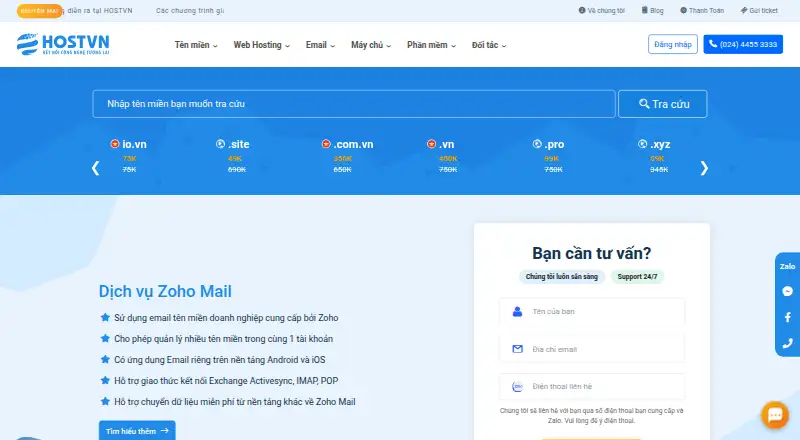This screenshot has height=440, width=800.
Task: Expand the Đối tác menu
Action: [489, 45]
